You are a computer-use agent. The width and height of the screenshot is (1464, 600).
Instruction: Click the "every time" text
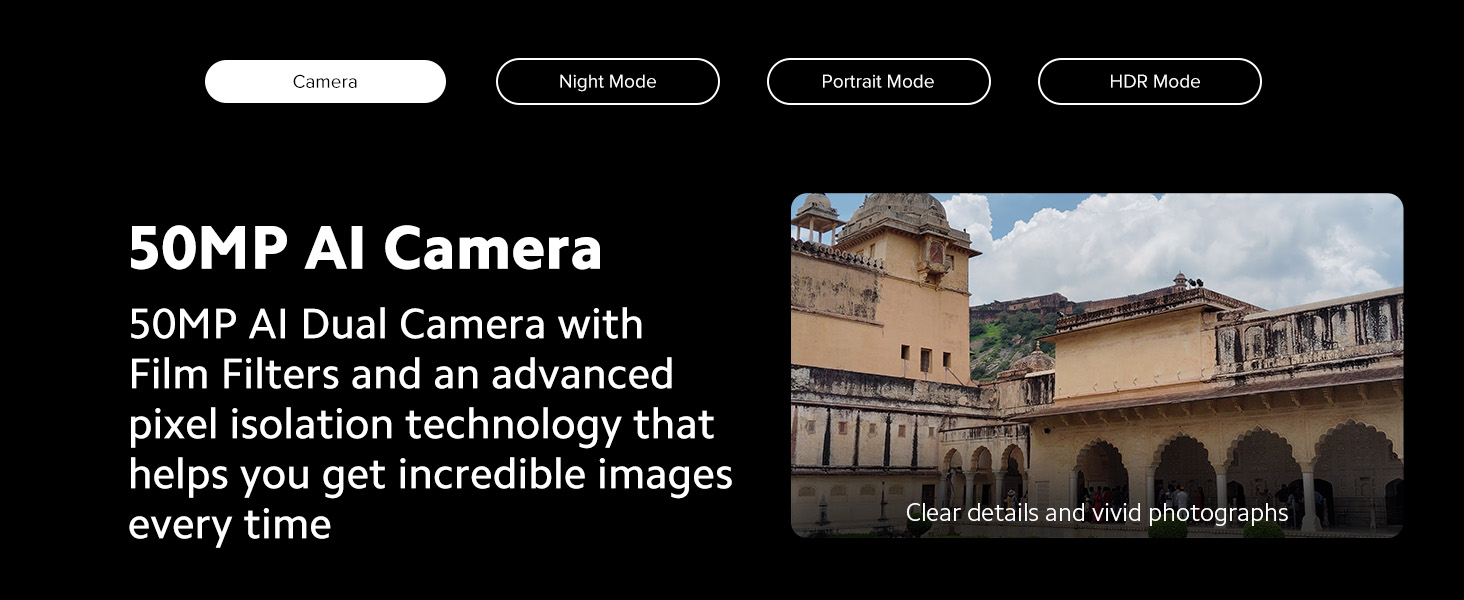click(229, 525)
